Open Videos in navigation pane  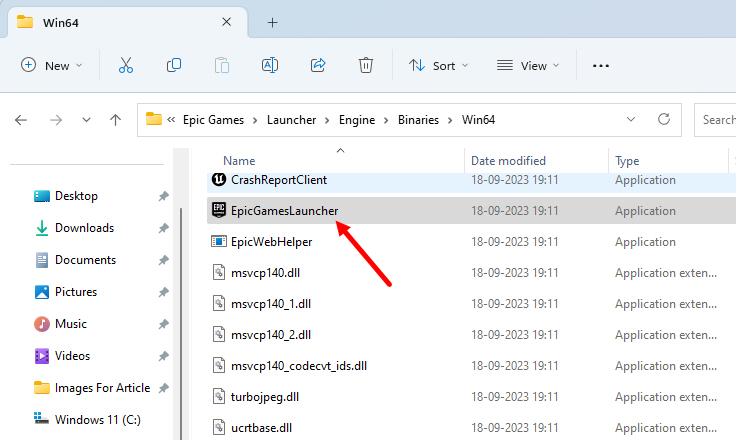[72, 355]
